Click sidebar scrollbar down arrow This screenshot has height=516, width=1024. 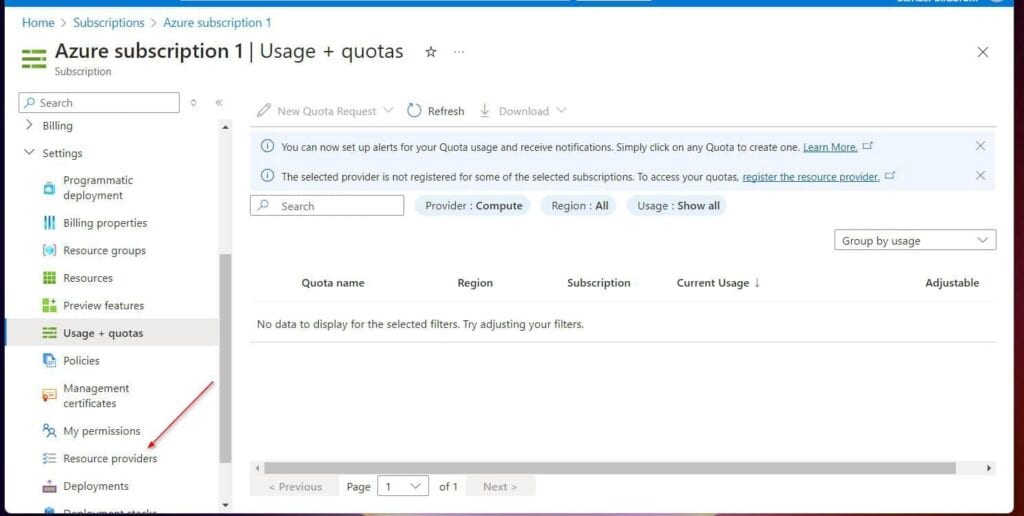coord(225,504)
